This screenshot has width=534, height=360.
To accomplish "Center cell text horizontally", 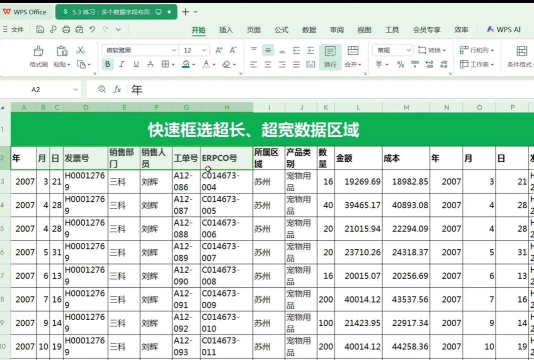I will coord(268,64).
